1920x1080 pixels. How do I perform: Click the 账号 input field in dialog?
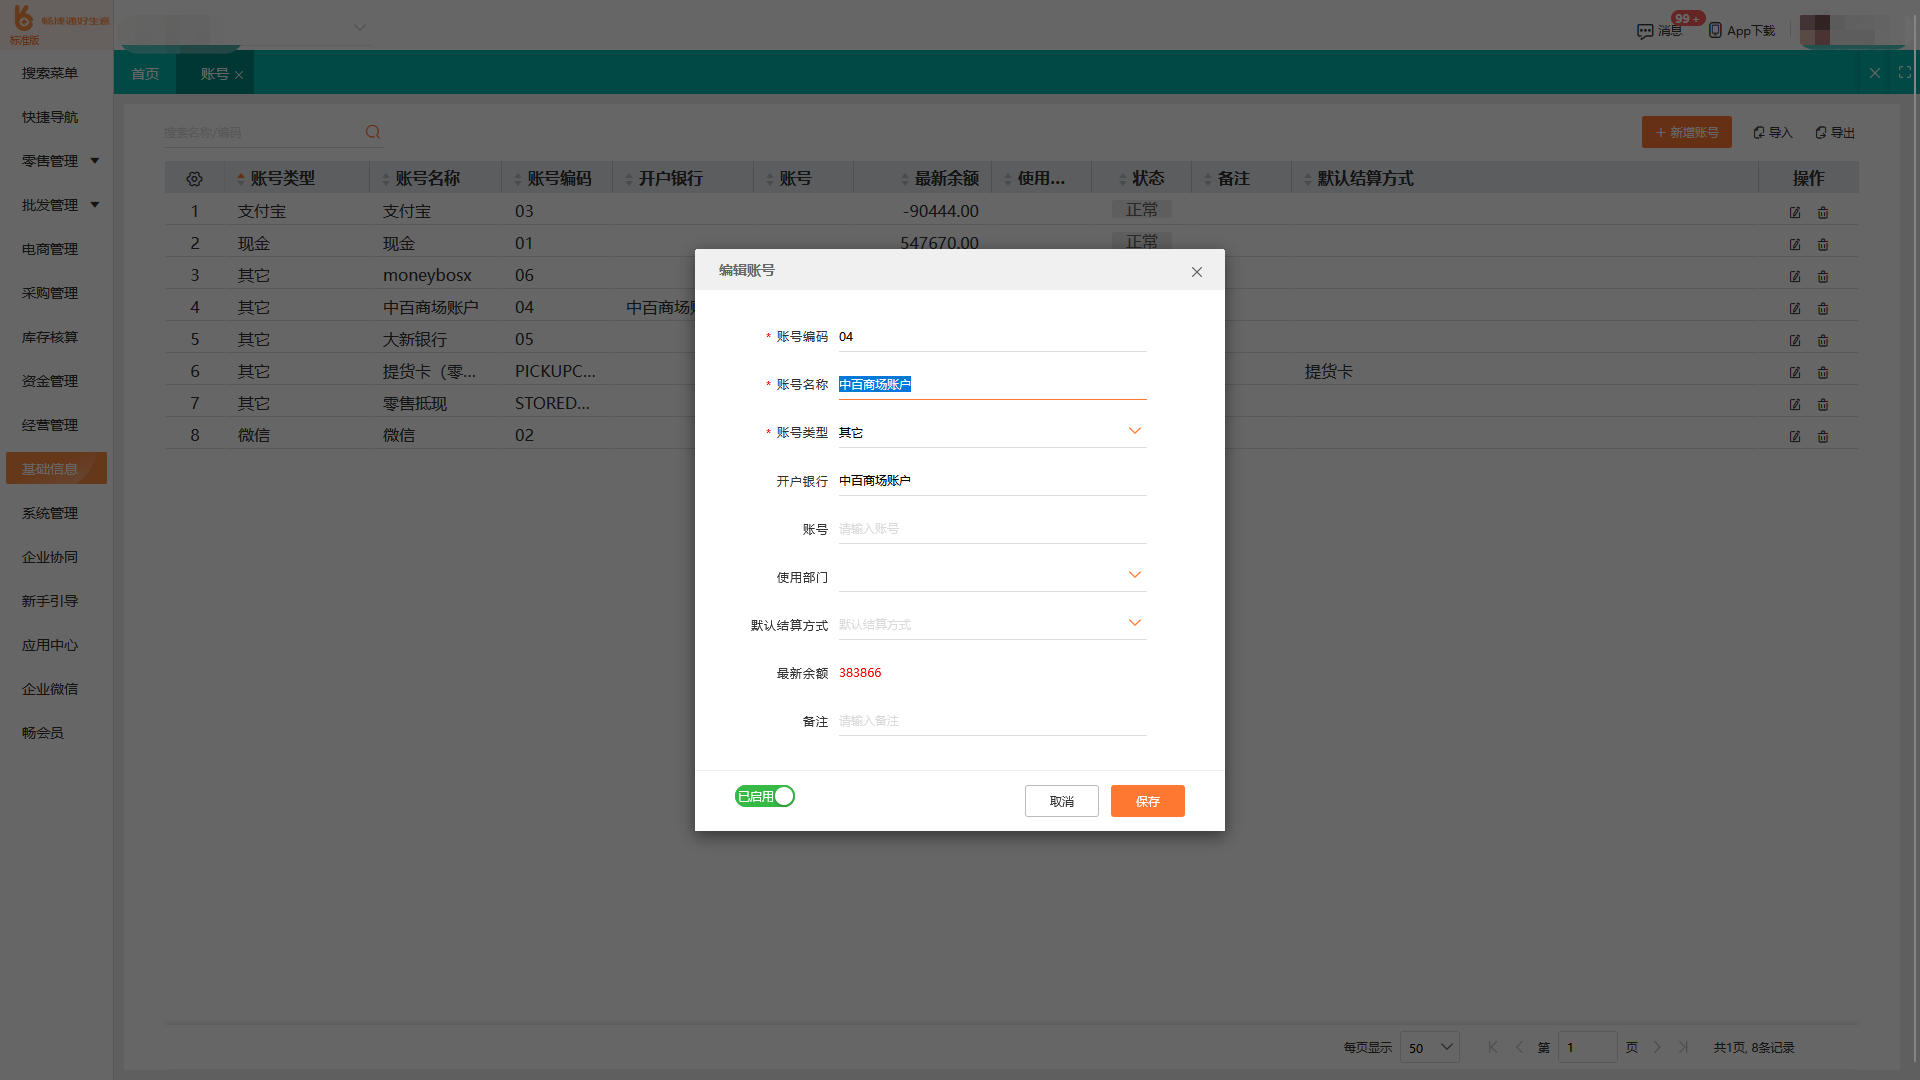point(990,527)
